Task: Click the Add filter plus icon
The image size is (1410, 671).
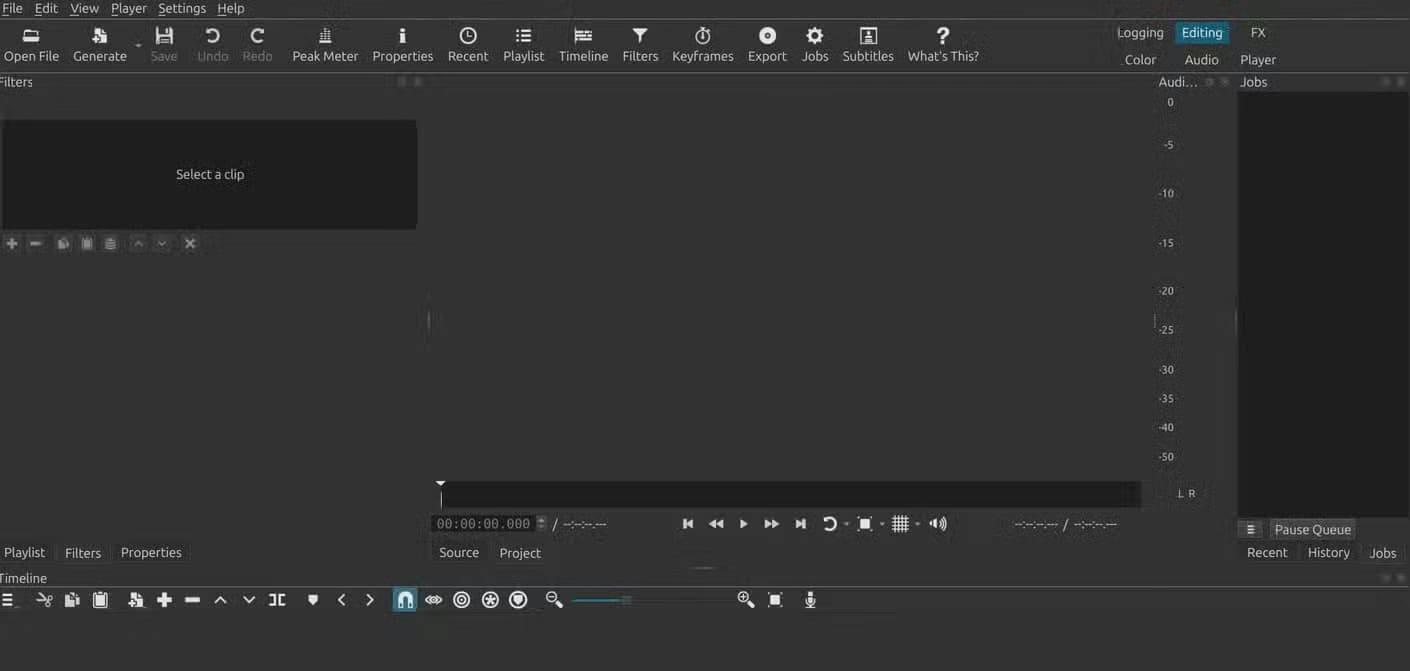Action: click(12, 243)
